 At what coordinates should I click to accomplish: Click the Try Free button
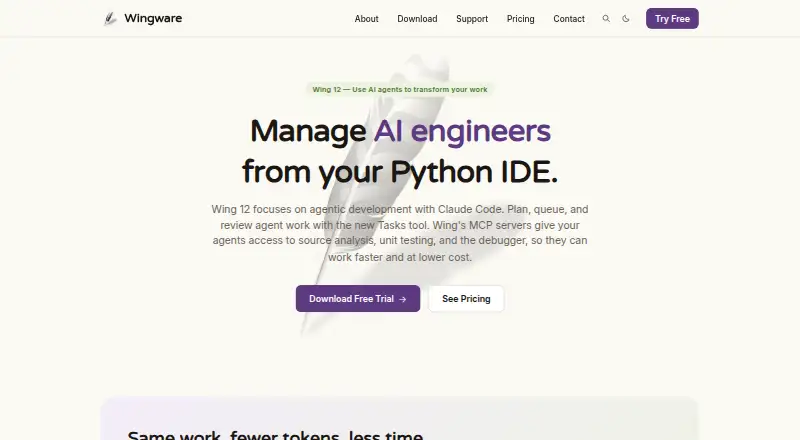[x=672, y=18]
